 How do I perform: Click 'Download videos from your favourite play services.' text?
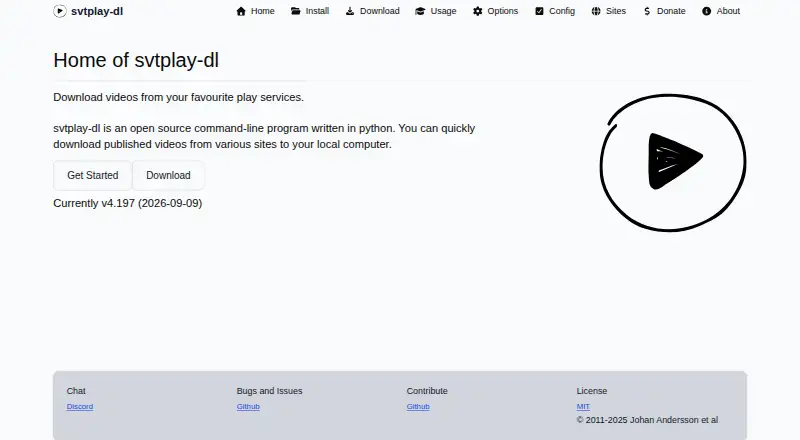179,97
